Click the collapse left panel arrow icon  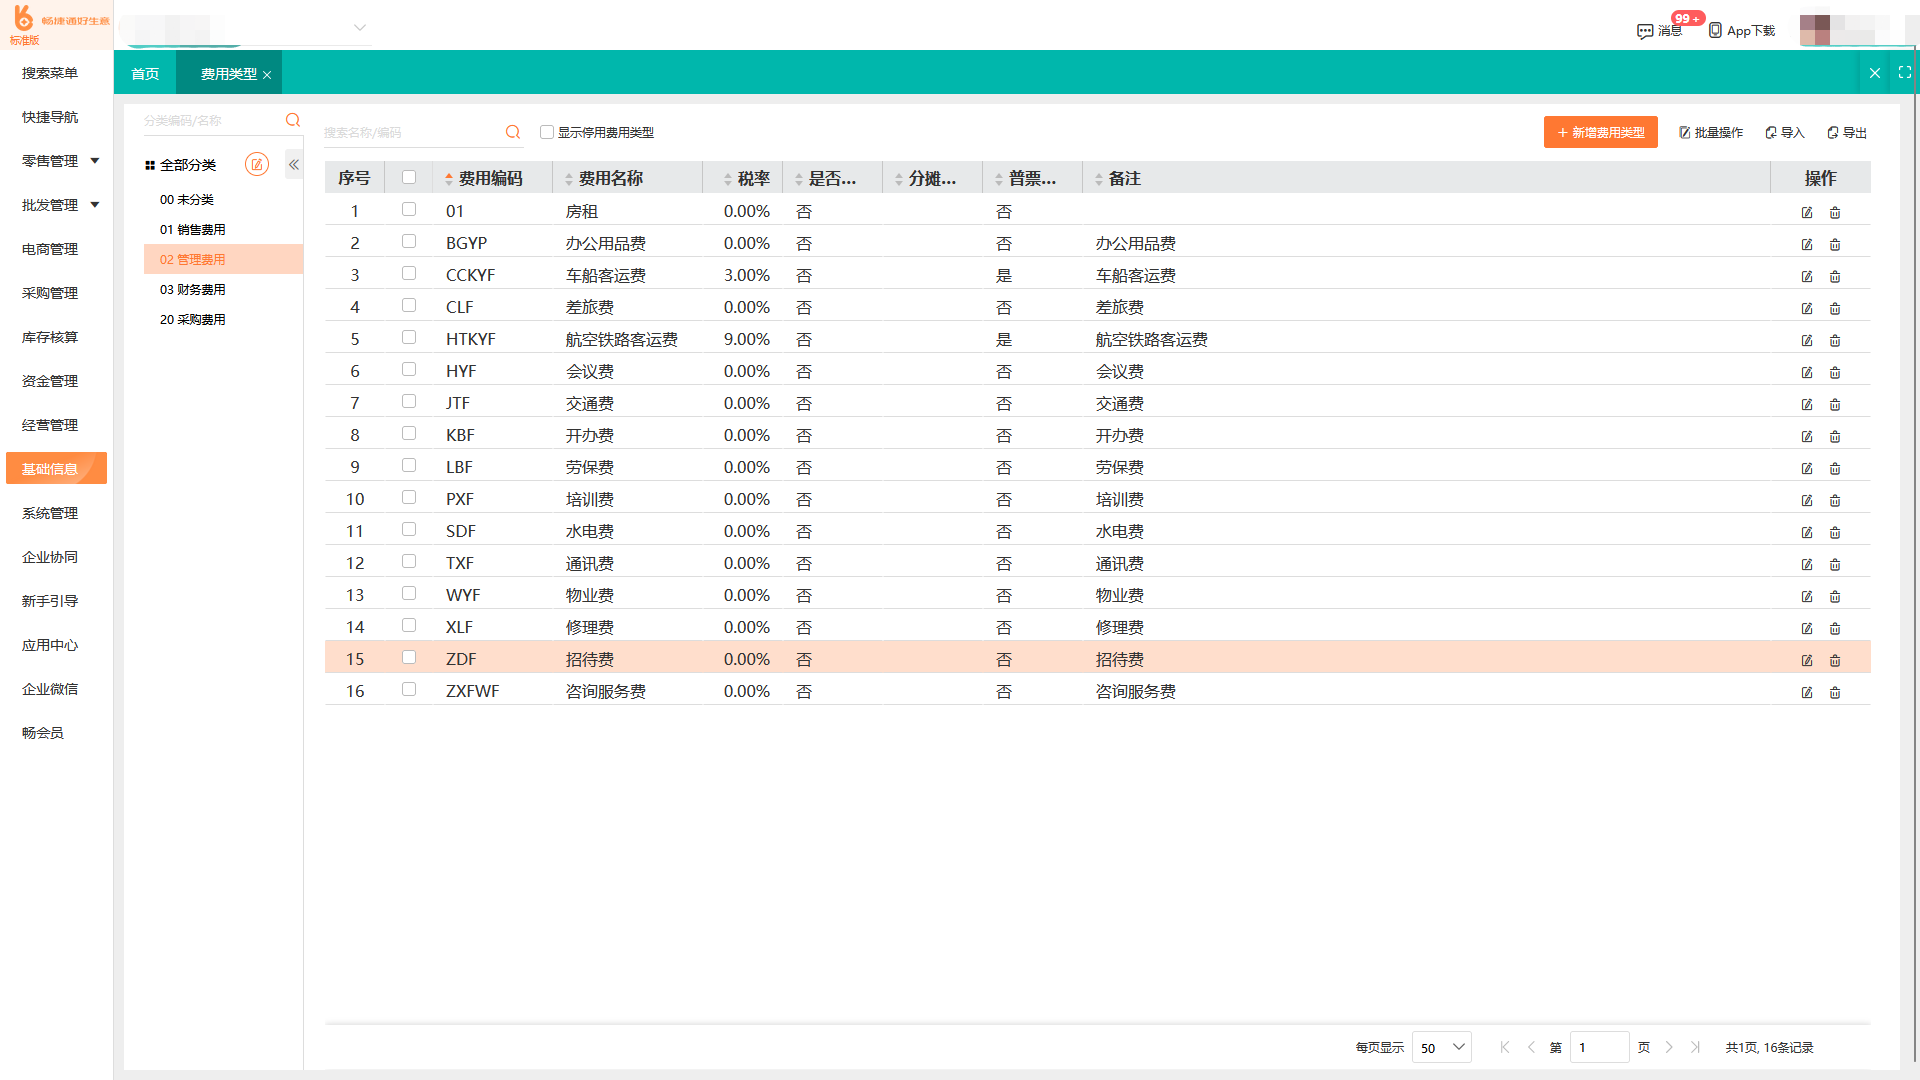coord(293,164)
